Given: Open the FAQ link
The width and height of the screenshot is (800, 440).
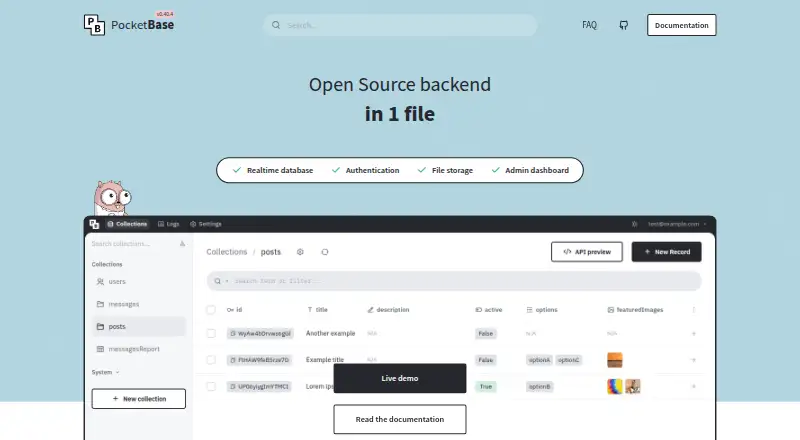Looking at the screenshot, I should 589,25.
